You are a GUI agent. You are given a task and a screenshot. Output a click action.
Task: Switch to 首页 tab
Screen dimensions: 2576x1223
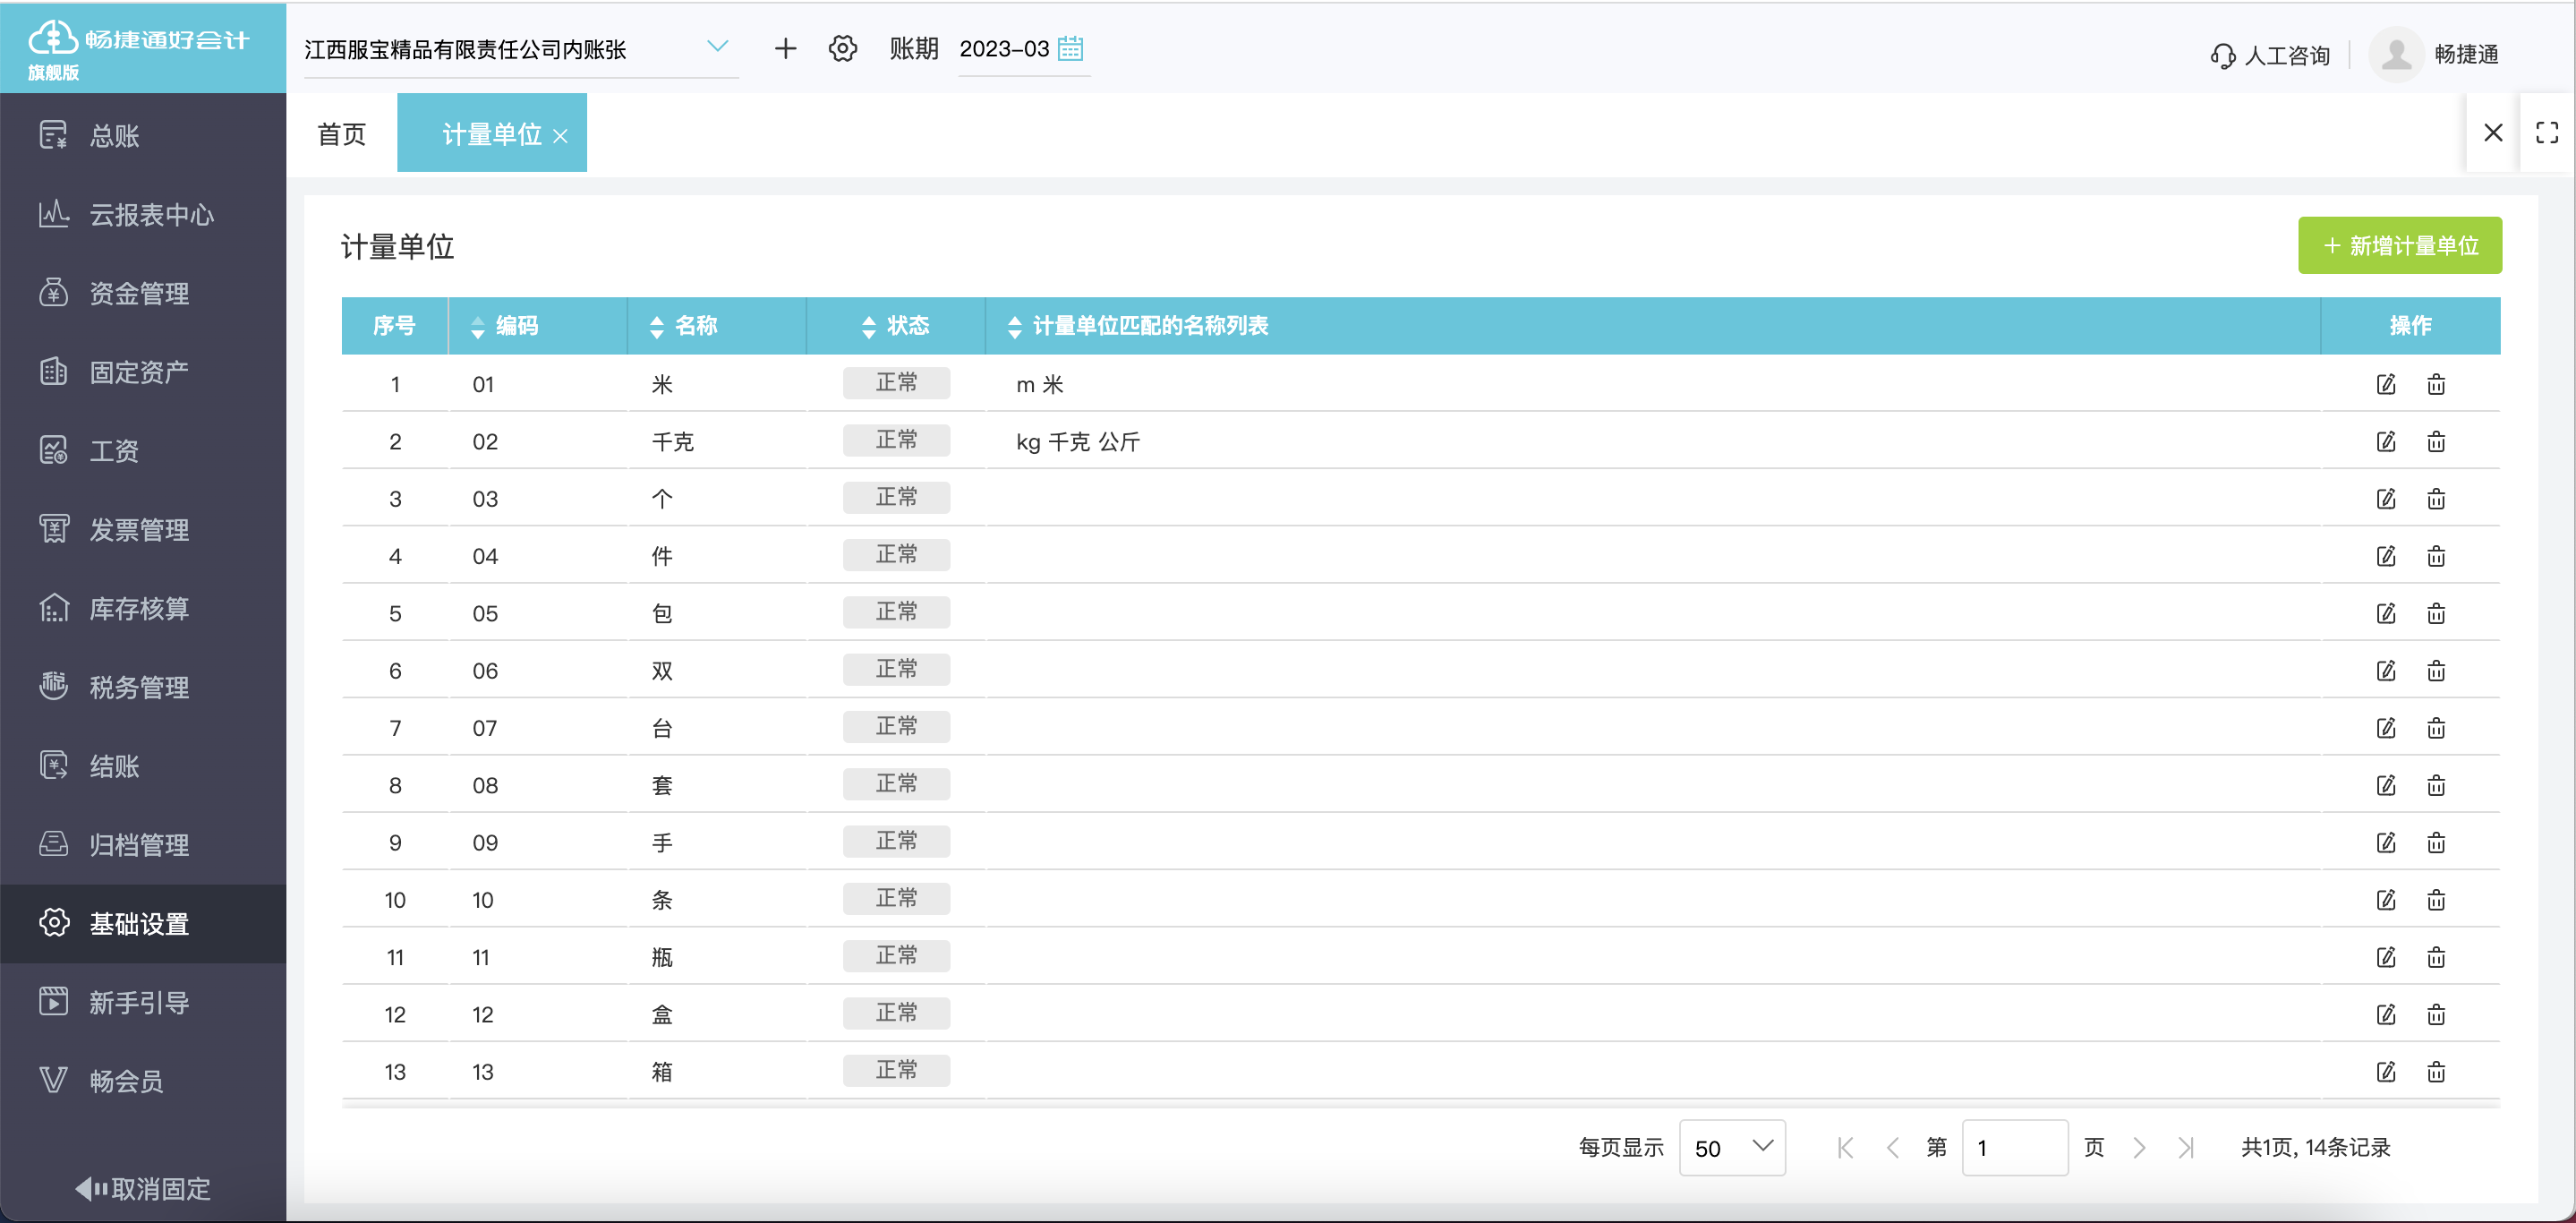pyautogui.click(x=342, y=135)
